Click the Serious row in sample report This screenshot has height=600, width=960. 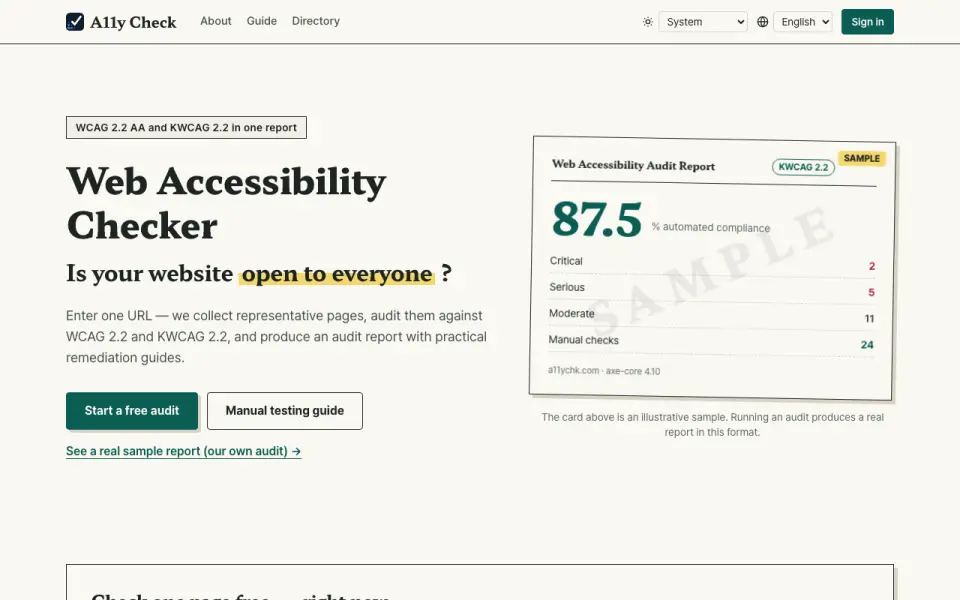tap(711, 290)
